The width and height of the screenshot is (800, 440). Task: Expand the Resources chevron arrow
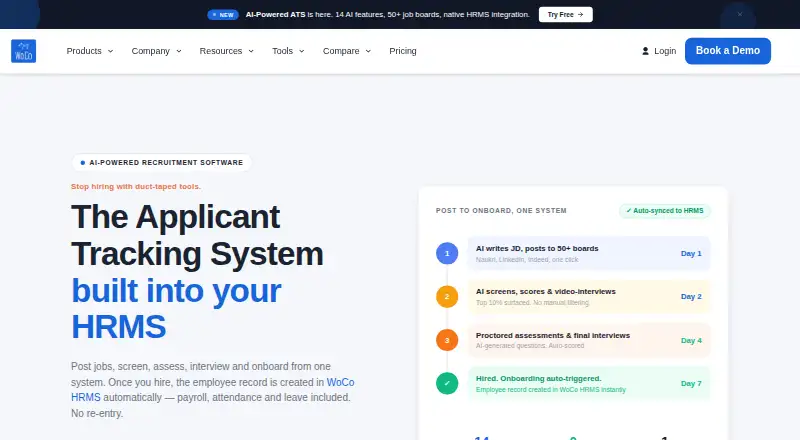[x=251, y=51]
